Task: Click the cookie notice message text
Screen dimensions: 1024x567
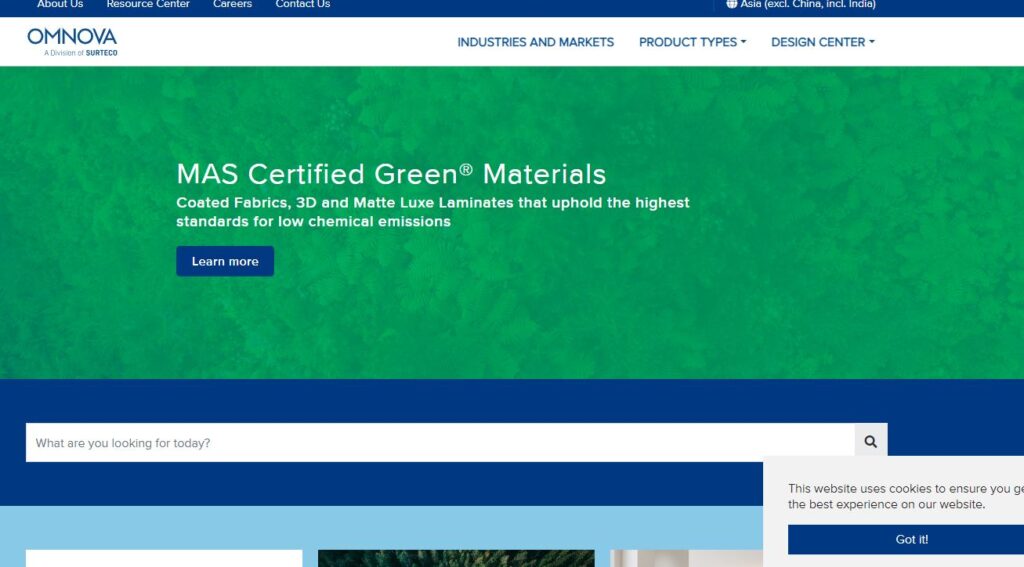Action: click(906, 496)
